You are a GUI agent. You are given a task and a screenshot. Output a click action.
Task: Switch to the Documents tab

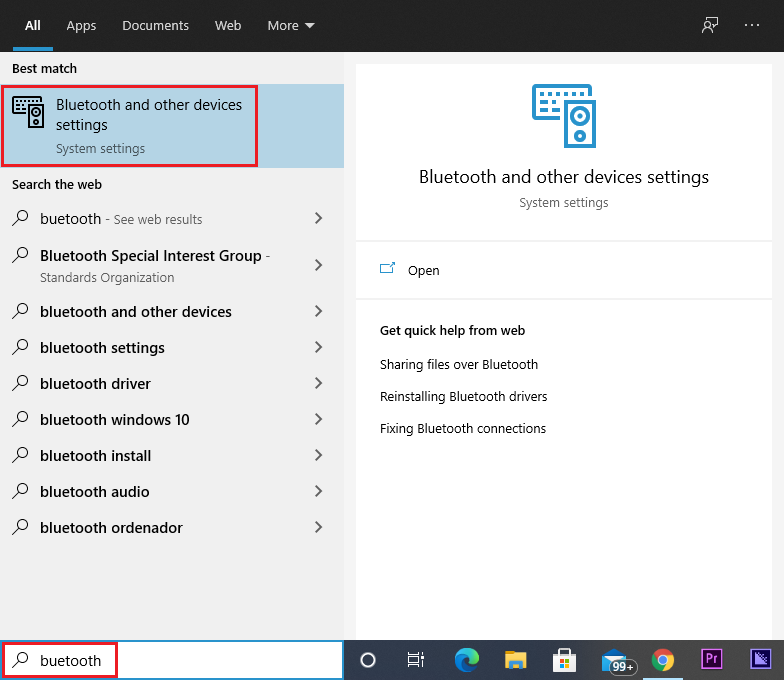click(x=156, y=26)
